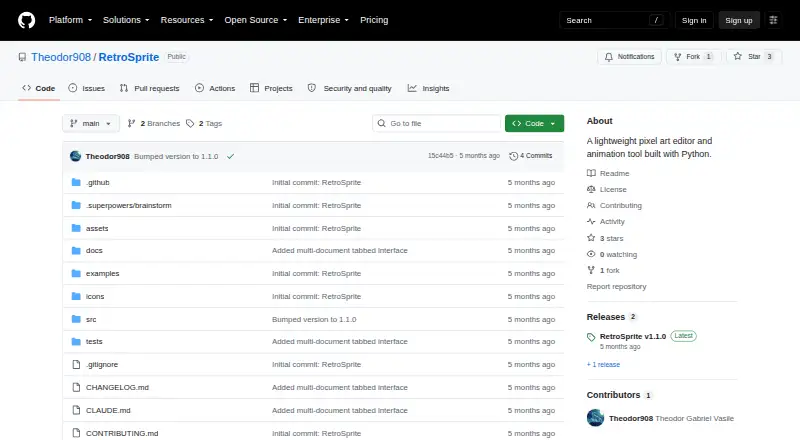
Task: Click the Readme book icon
Action: pyautogui.click(x=591, y=173)
